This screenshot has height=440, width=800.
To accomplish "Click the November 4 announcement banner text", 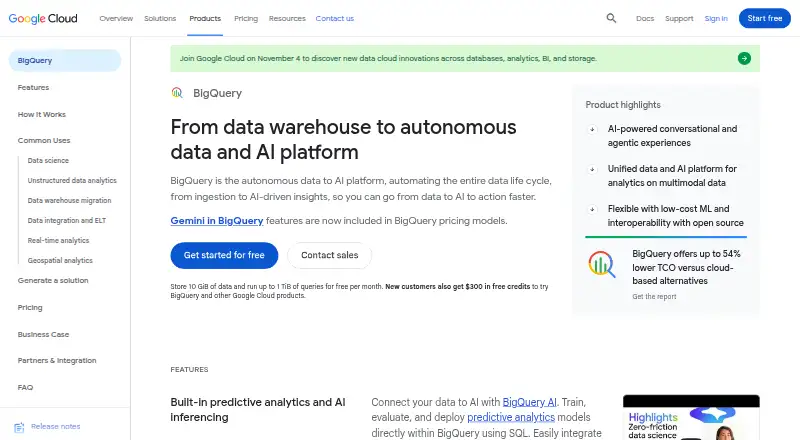I will tap(388, 59).
